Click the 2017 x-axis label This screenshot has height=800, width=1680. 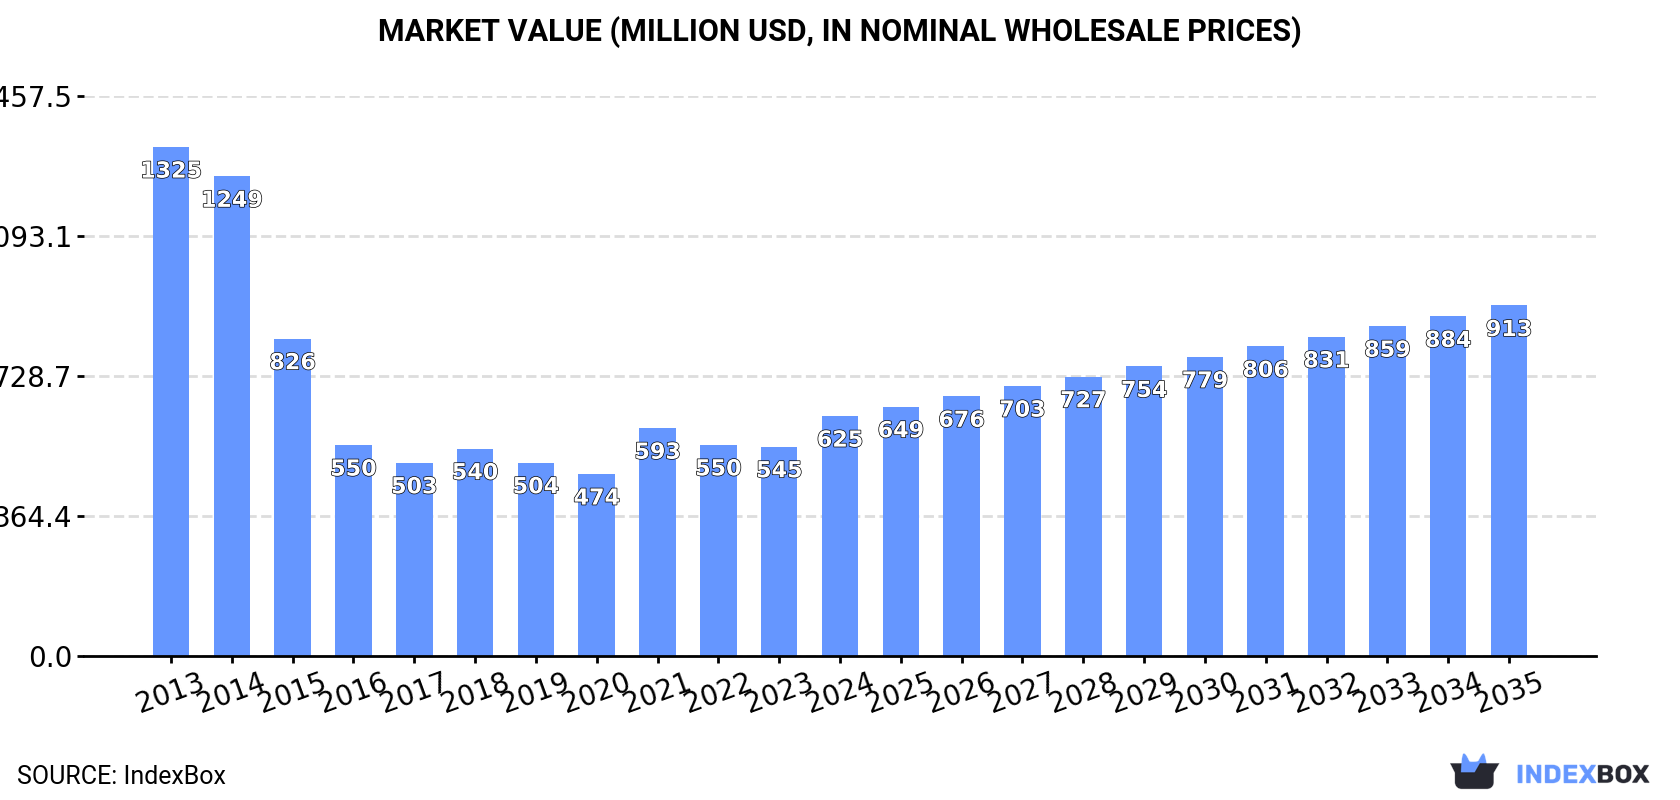click(415, 693)
